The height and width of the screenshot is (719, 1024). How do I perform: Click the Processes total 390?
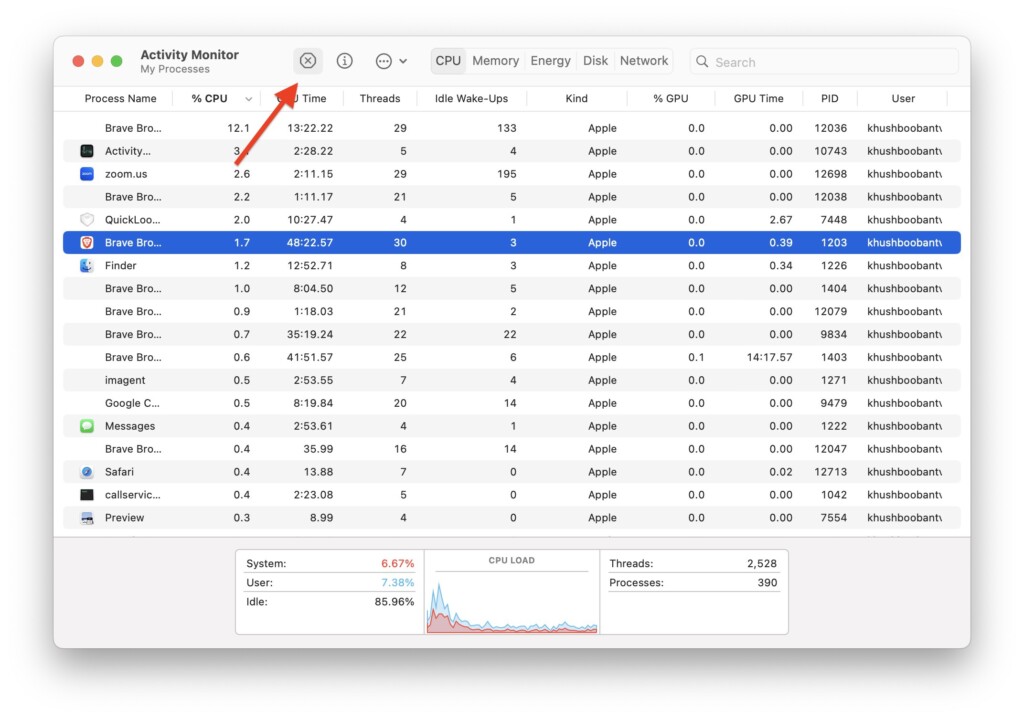tap(767, 583)
